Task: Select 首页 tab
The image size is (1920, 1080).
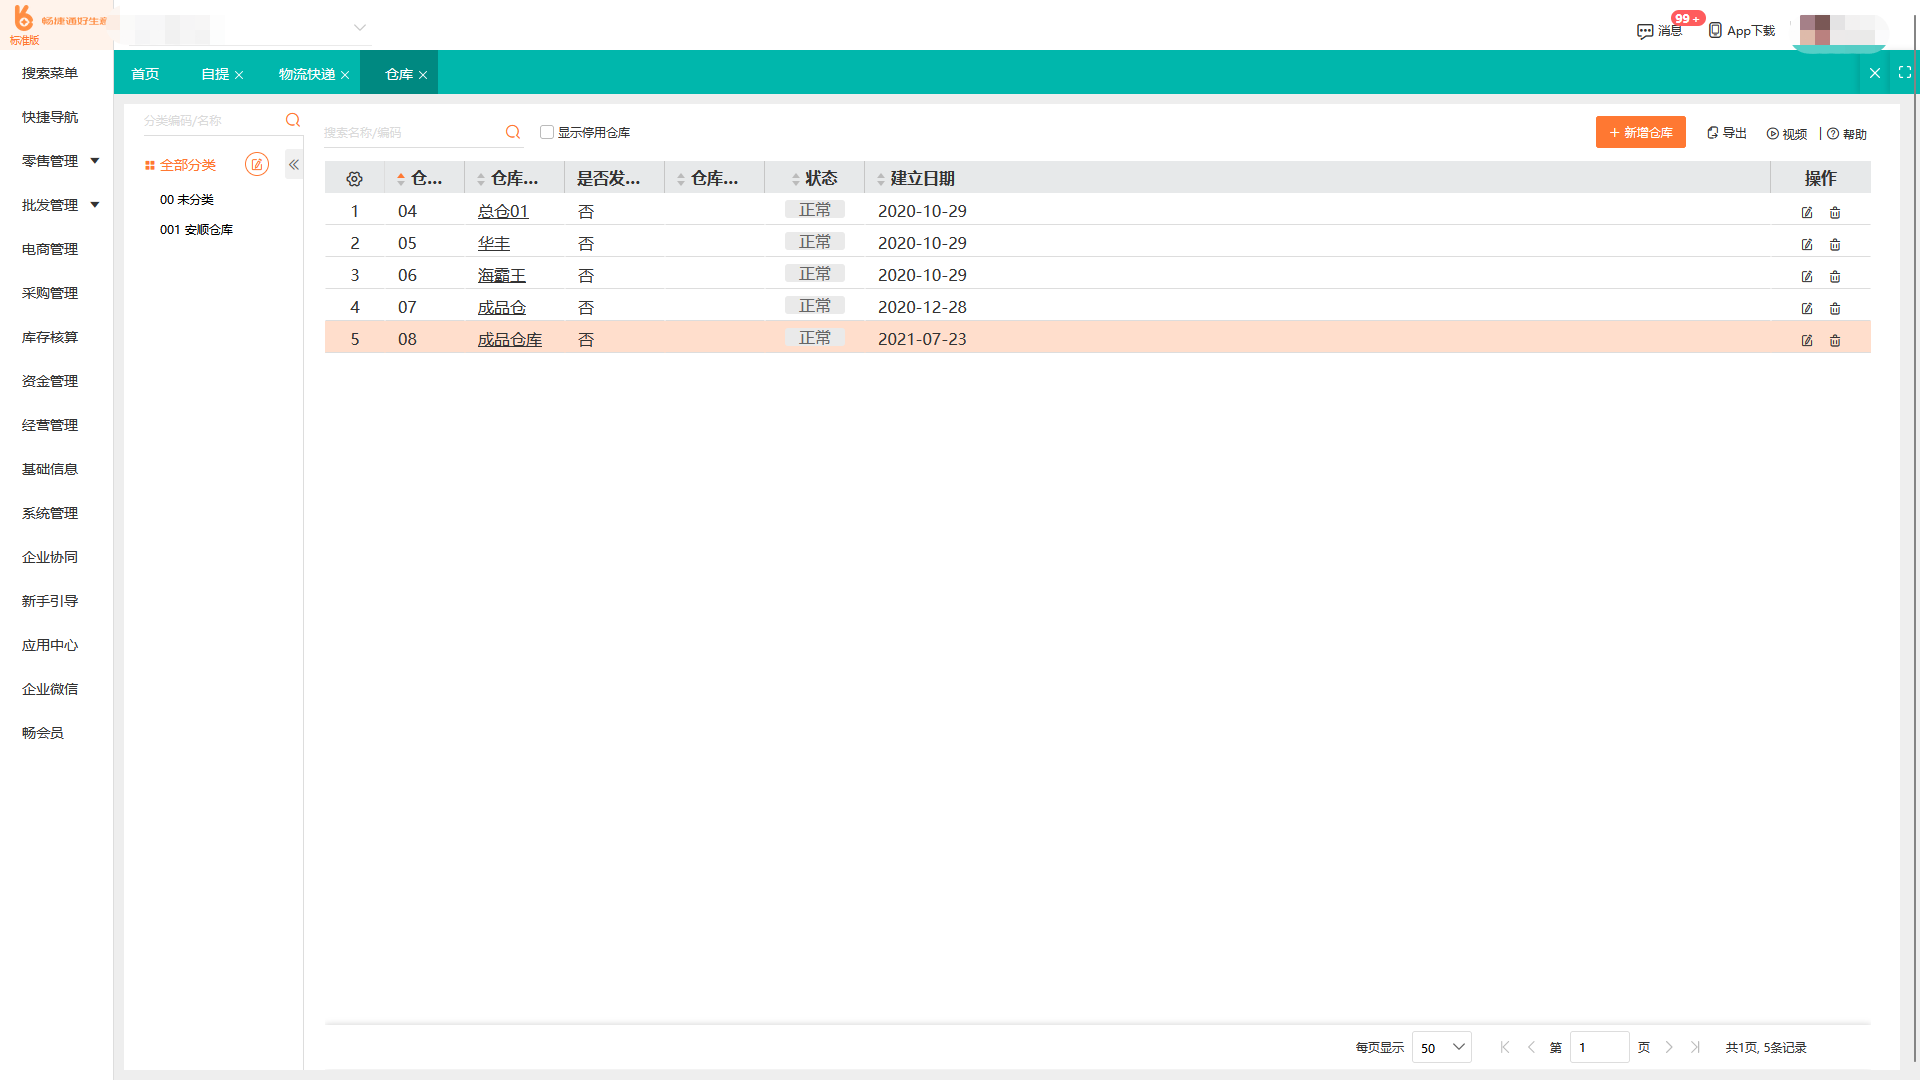Action: [x=145, y=74]
